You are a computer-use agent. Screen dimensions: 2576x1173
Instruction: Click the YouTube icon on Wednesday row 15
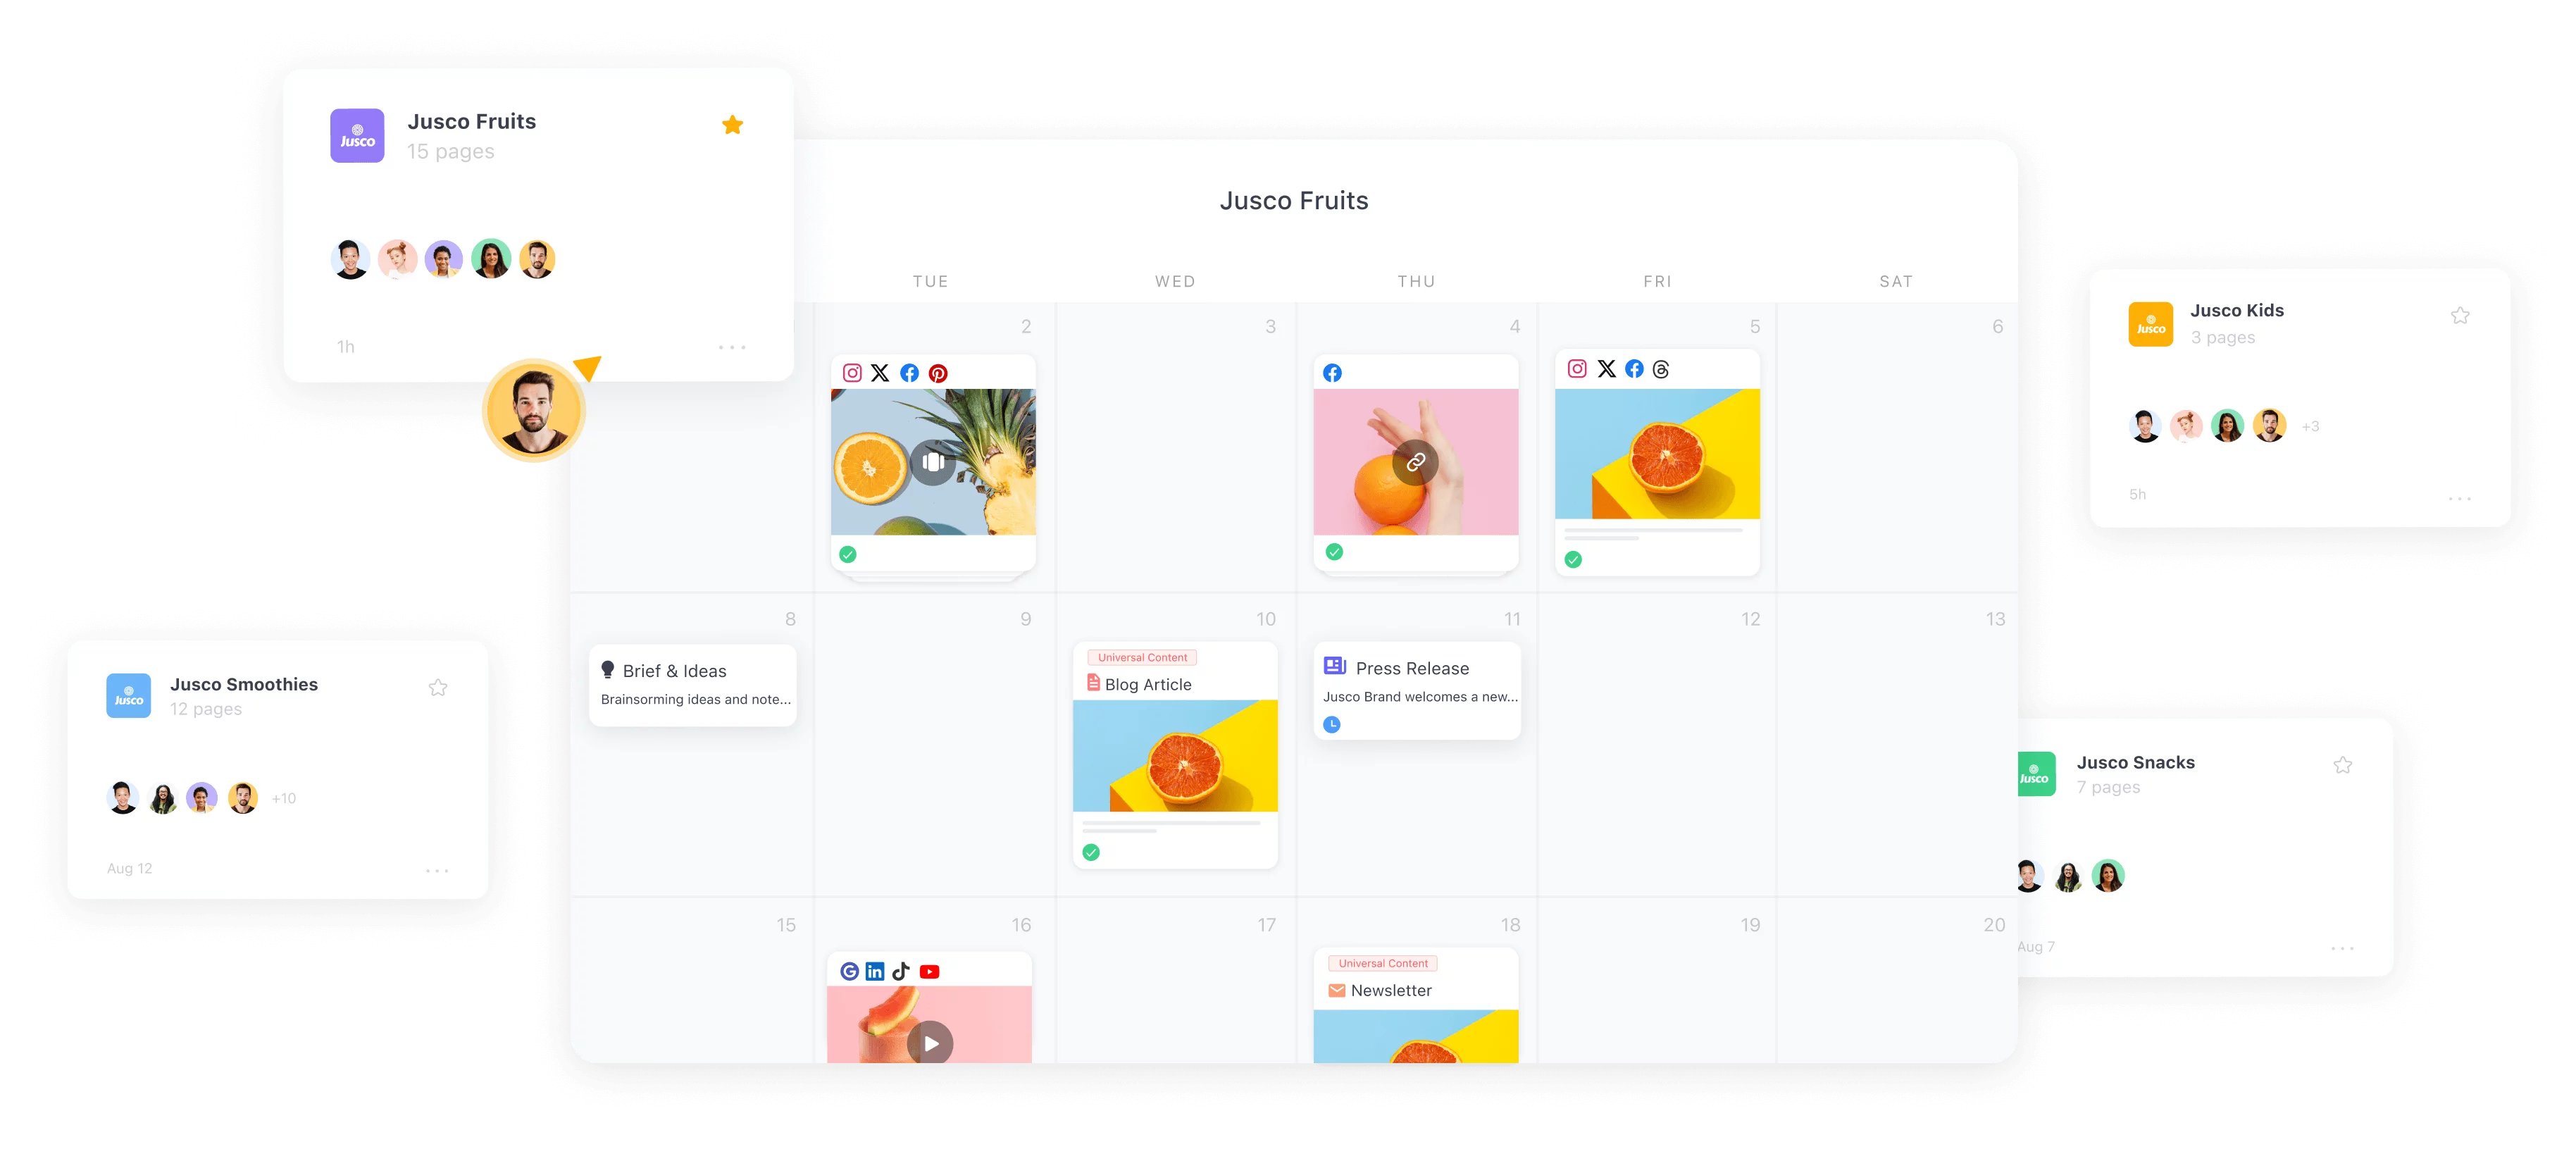click(930, 971)
